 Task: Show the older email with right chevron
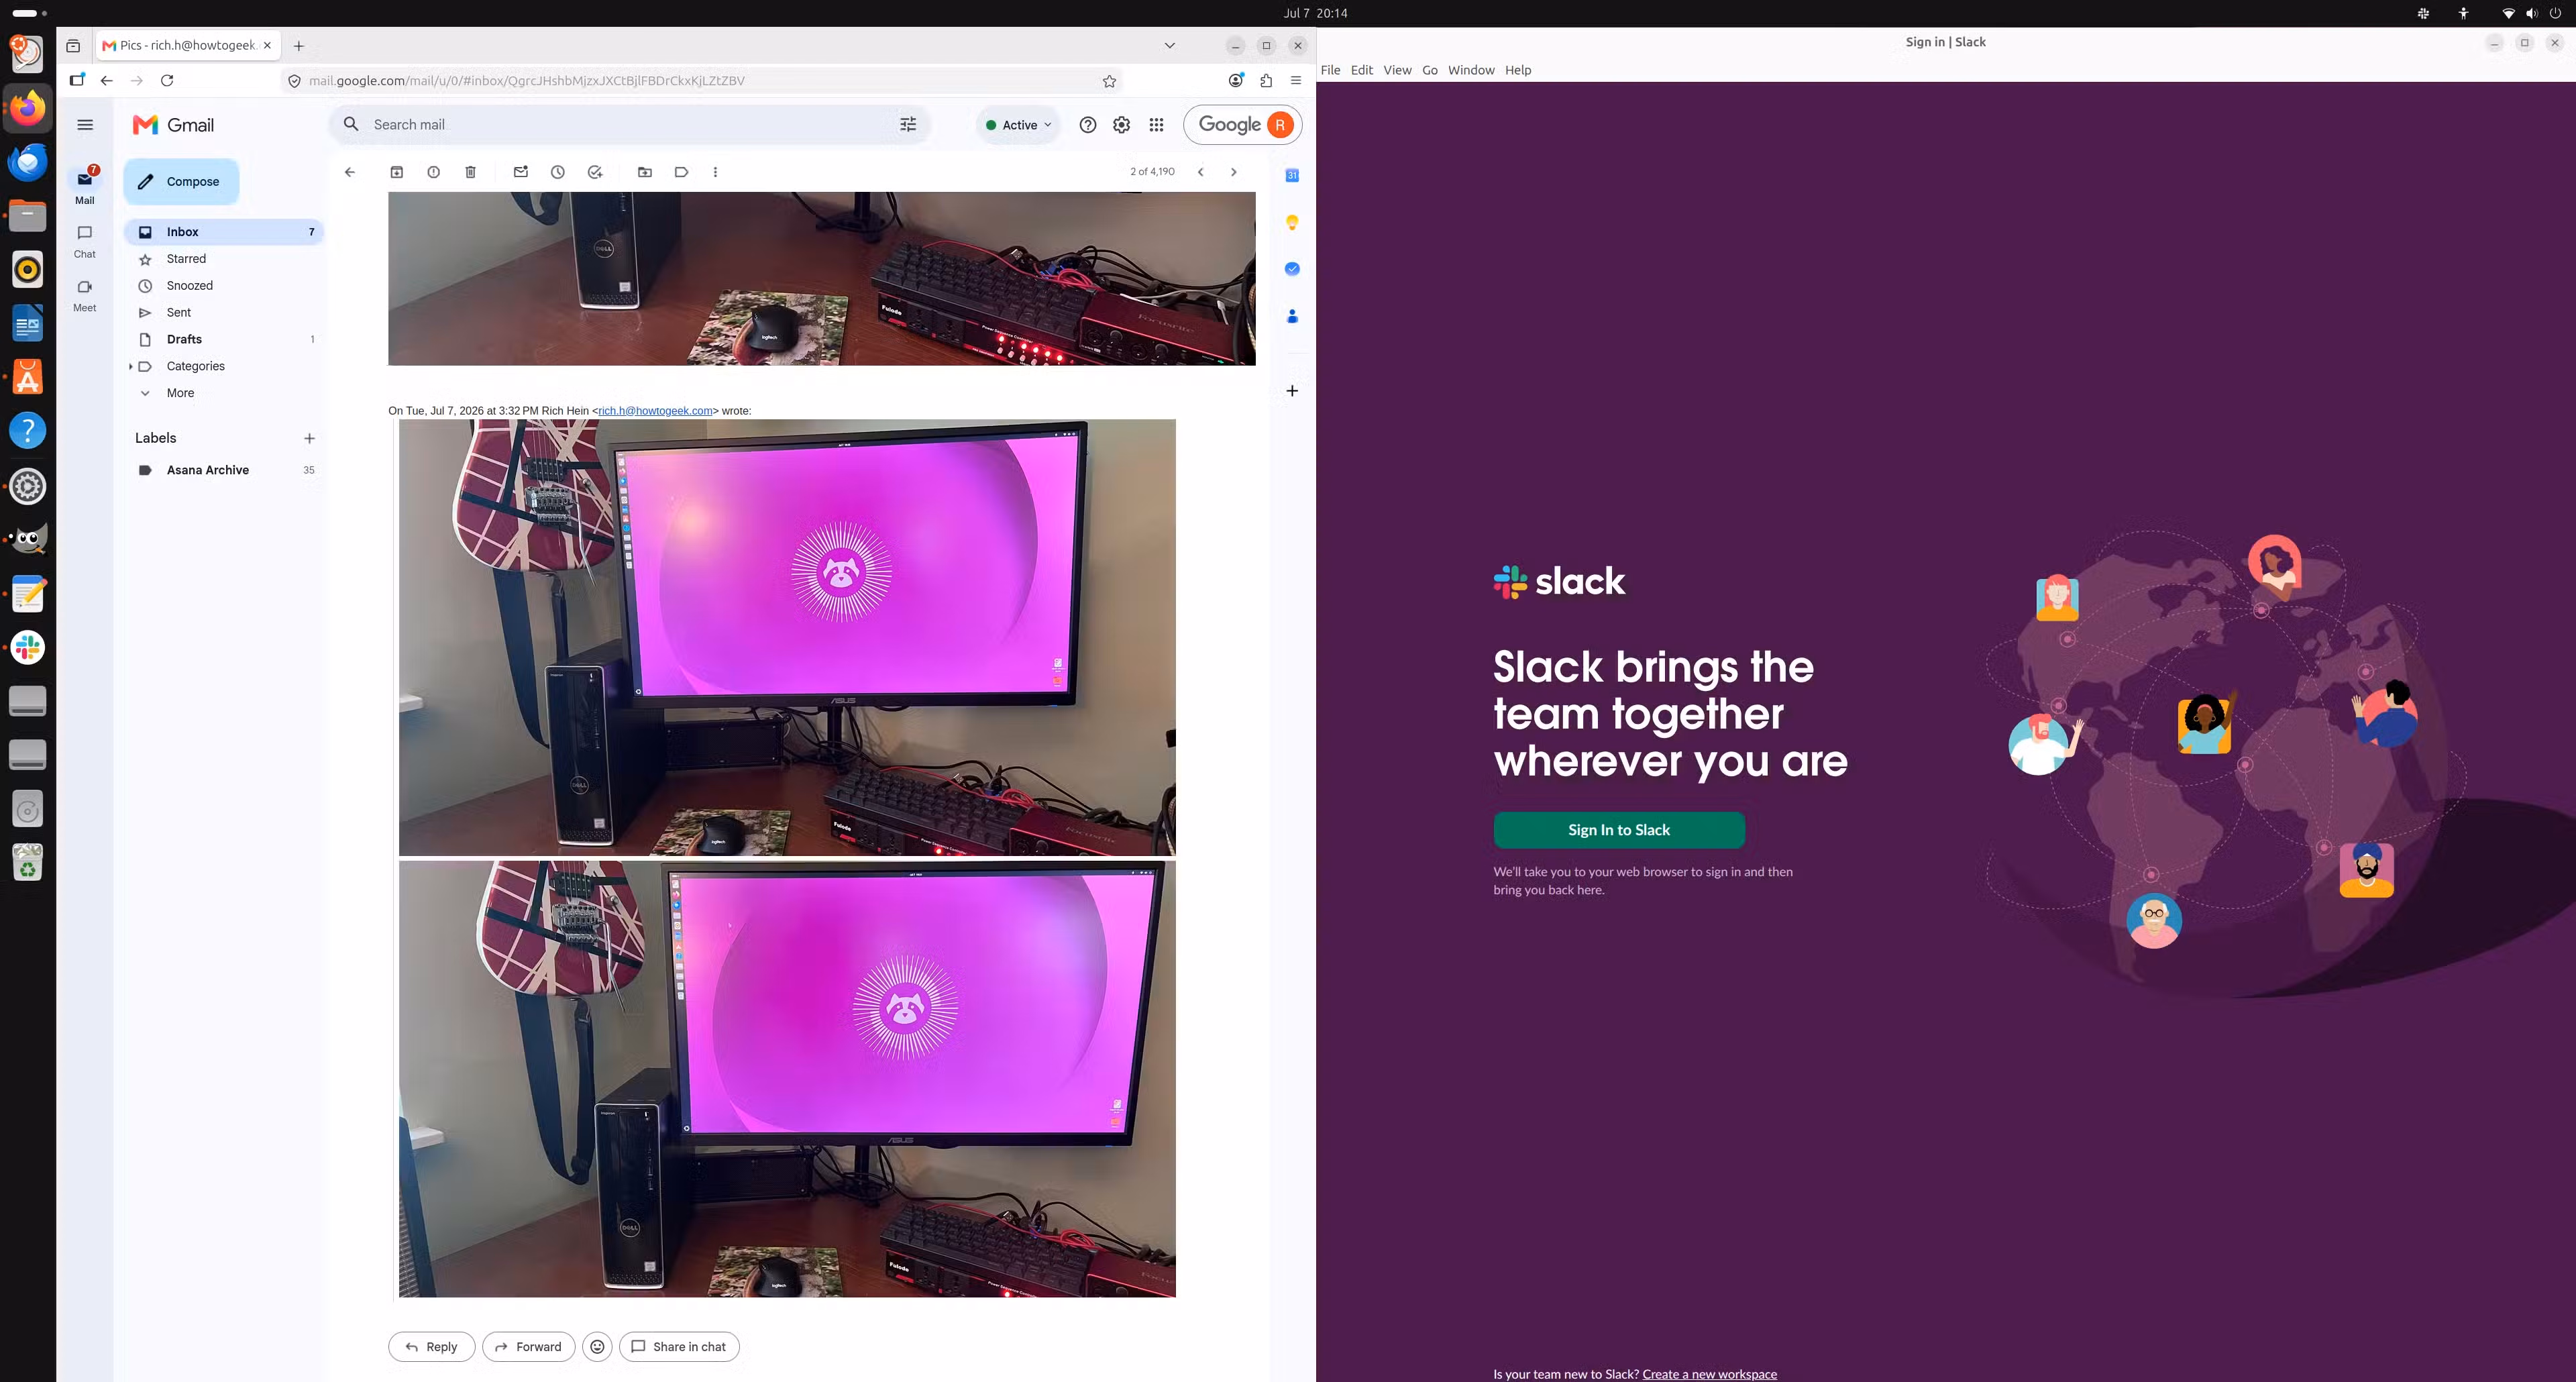point(1234,172)
